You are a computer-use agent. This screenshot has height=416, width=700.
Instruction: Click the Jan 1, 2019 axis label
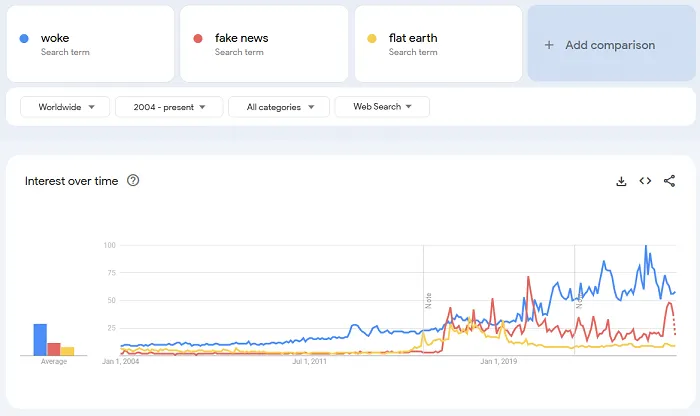pyautogui.click(x=498, y=361)
